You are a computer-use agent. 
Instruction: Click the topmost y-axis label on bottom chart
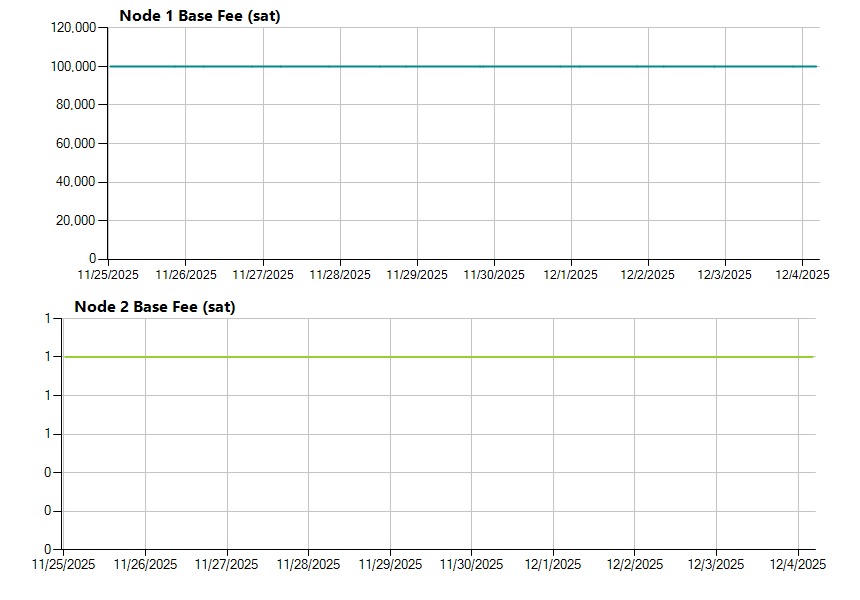click(x=47, y=320)
